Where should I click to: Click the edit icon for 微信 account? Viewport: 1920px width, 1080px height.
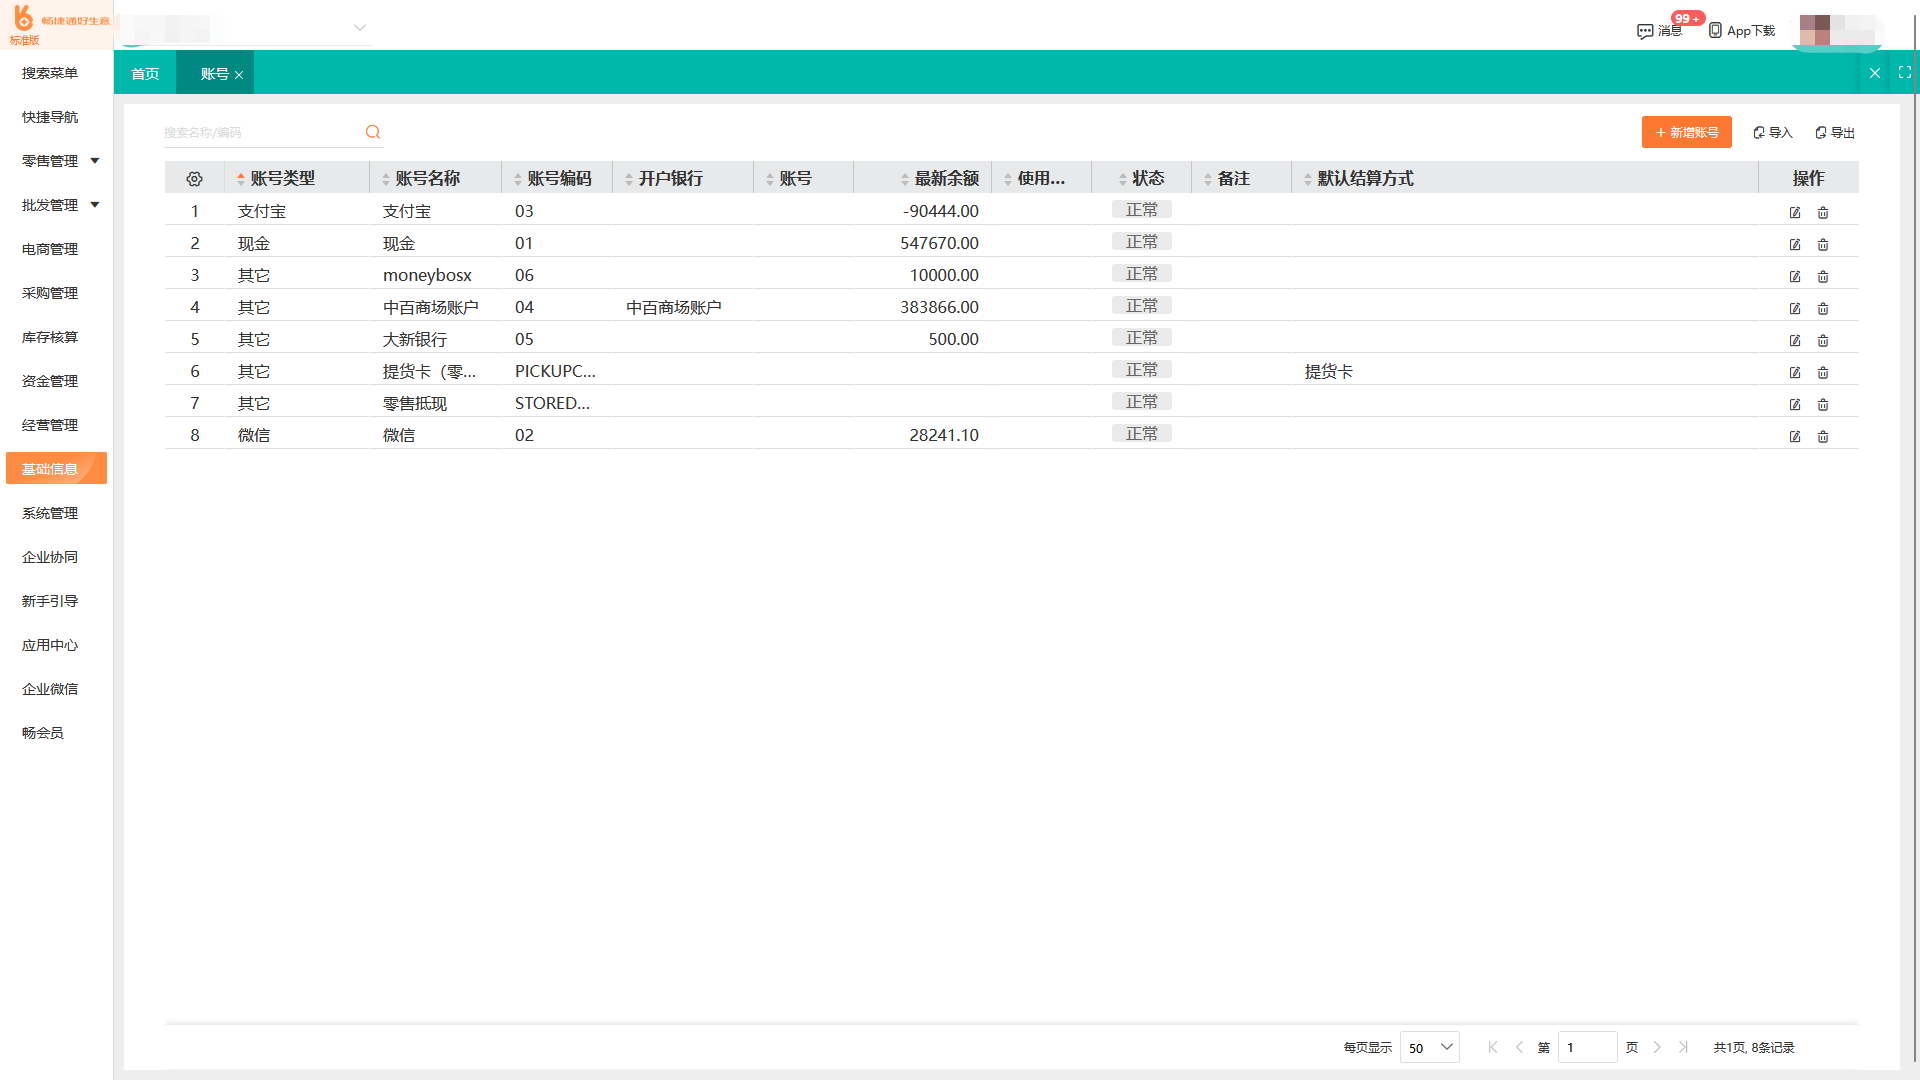click(1795, 434)
